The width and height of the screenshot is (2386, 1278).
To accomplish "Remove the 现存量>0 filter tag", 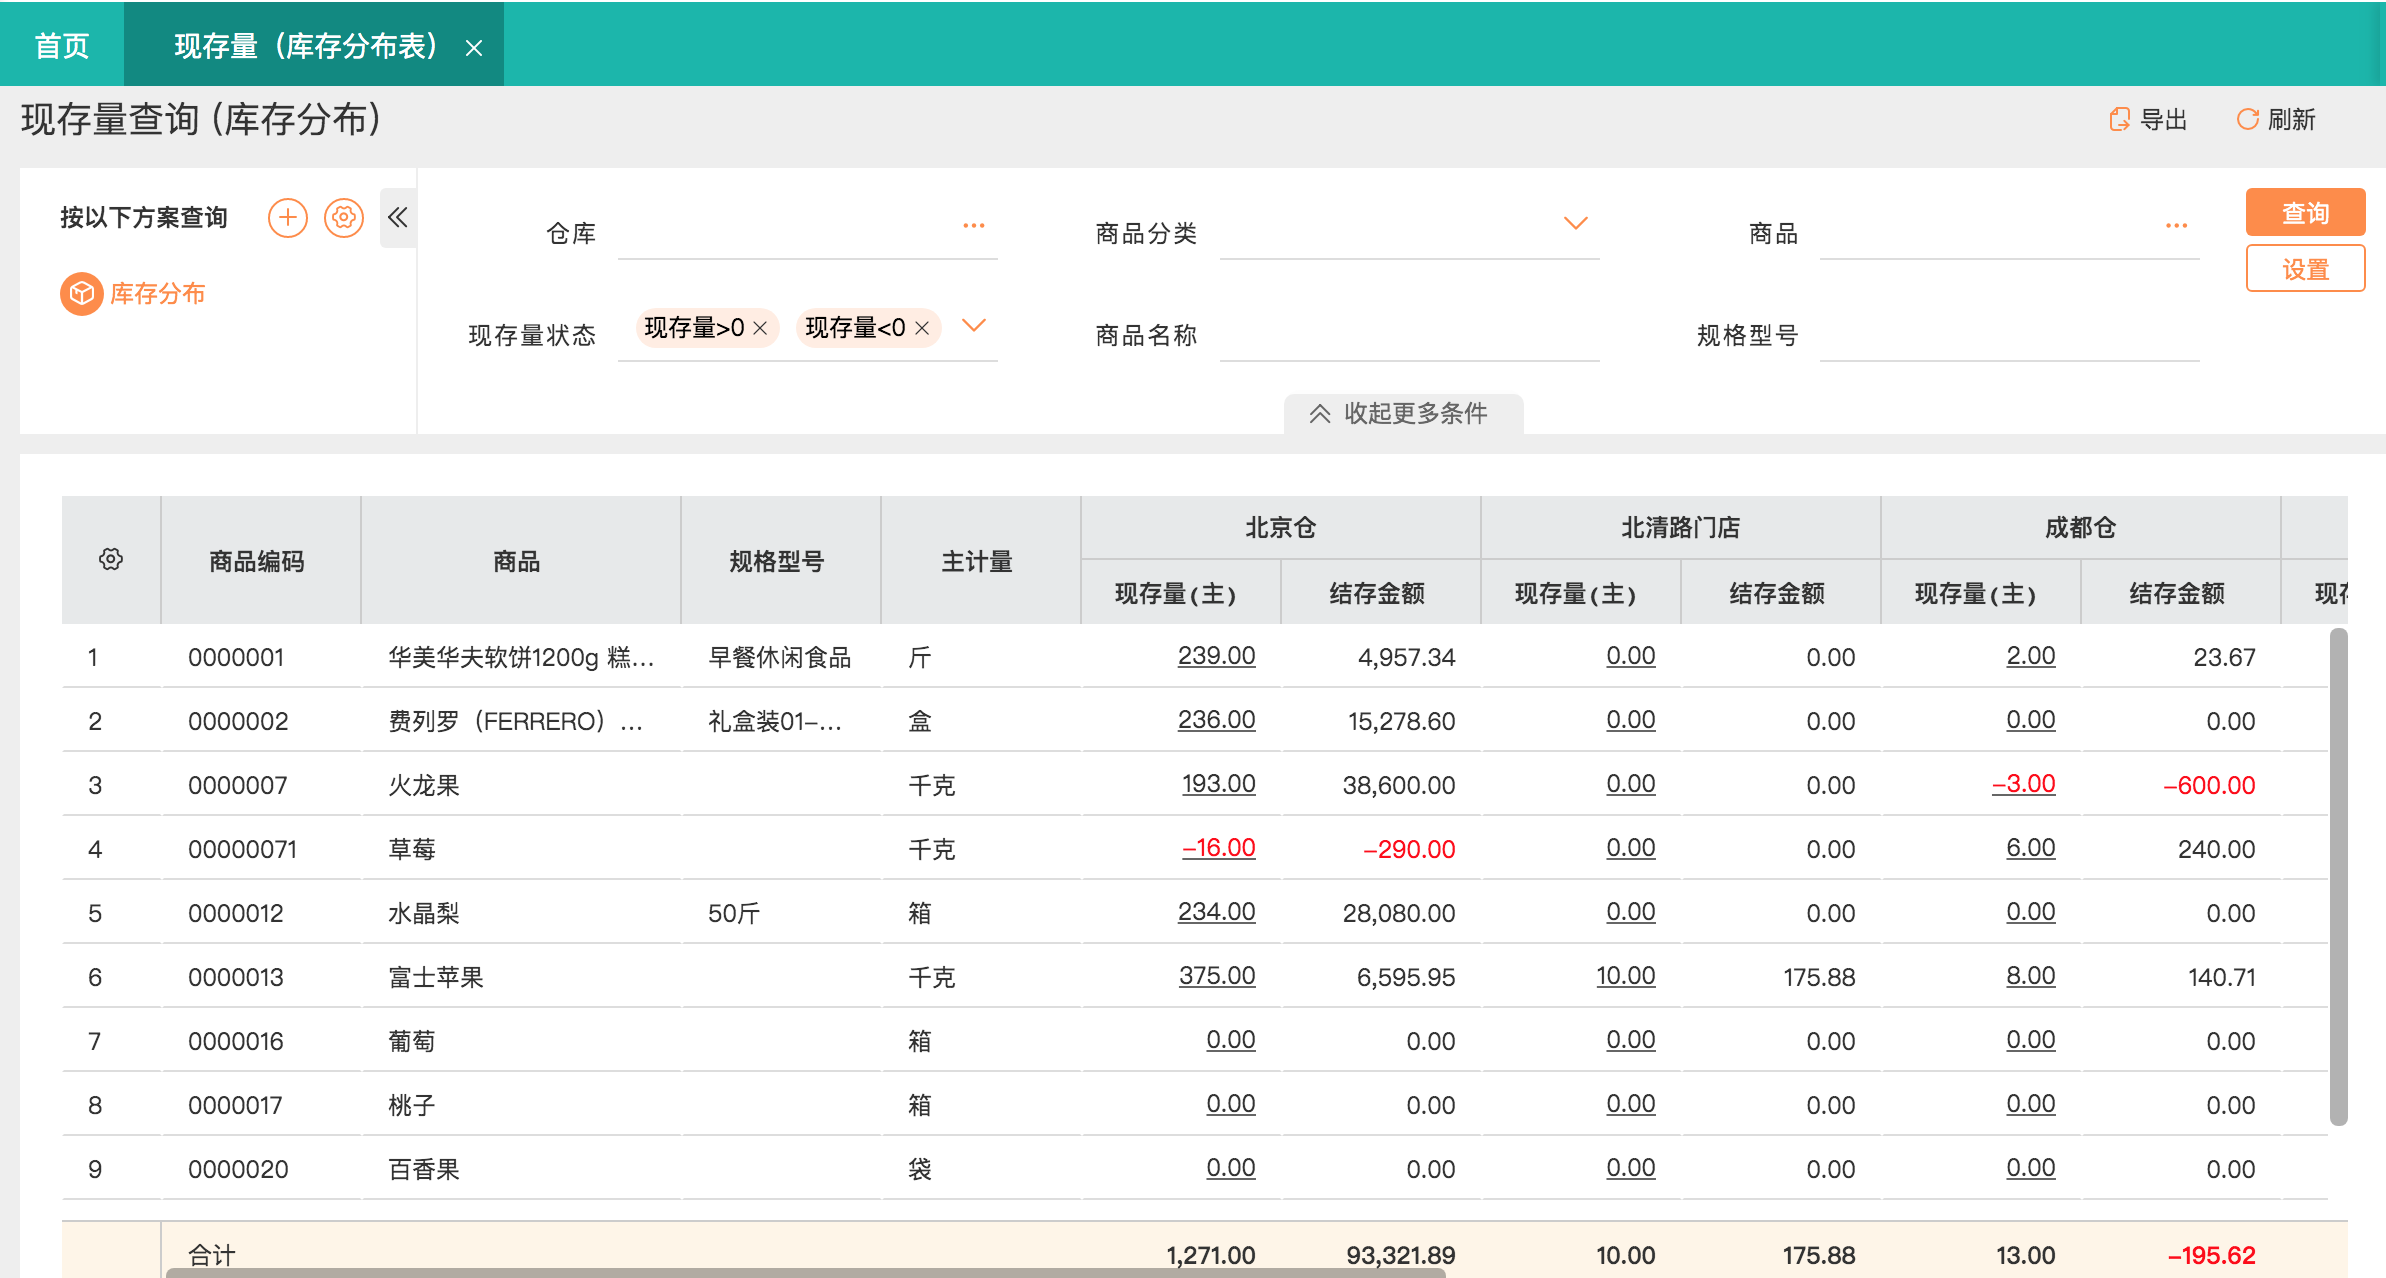I will [757, 328].
